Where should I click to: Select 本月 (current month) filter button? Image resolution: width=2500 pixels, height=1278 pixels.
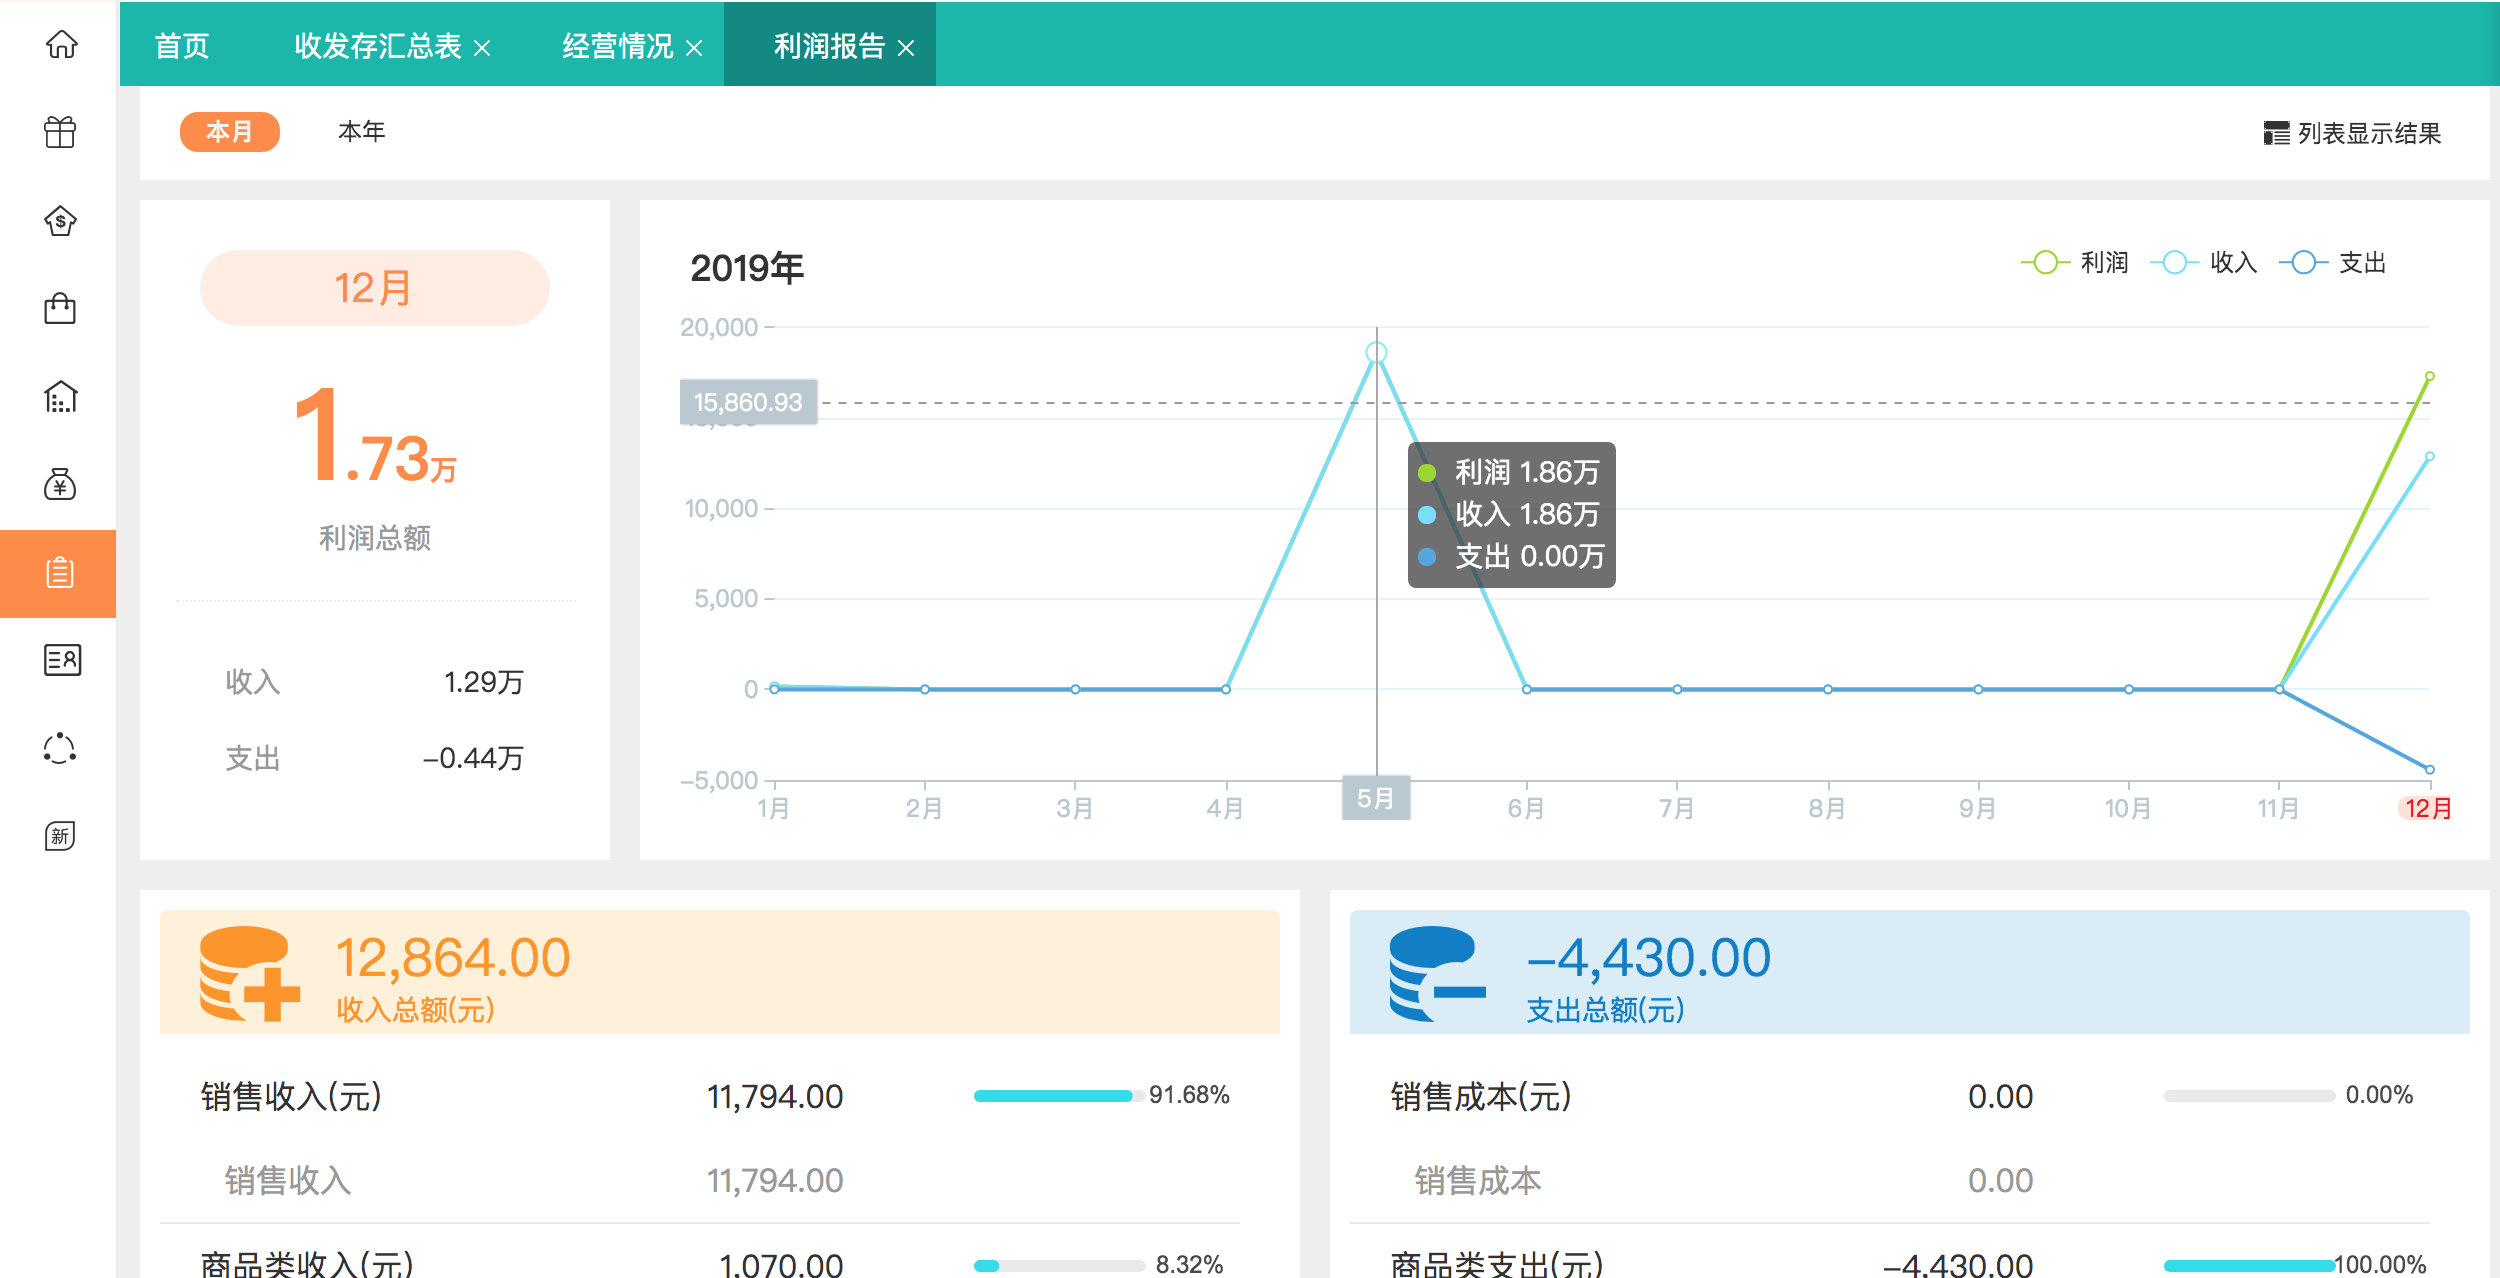pyautogui.click(x=227, y=130)
